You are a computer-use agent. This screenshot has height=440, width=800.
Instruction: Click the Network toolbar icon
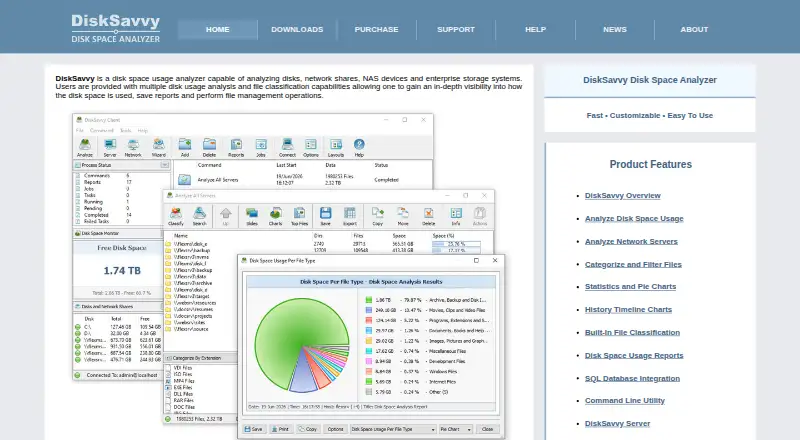[x=133, y=147]
